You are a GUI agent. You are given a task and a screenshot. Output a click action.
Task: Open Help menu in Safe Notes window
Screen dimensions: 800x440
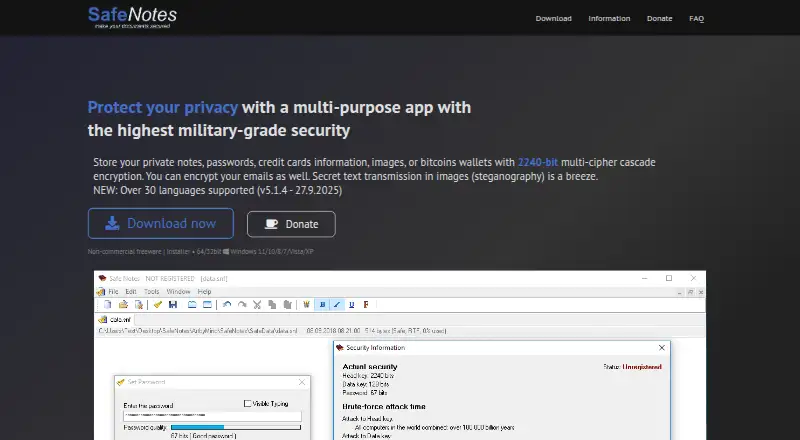click(204, 291)
